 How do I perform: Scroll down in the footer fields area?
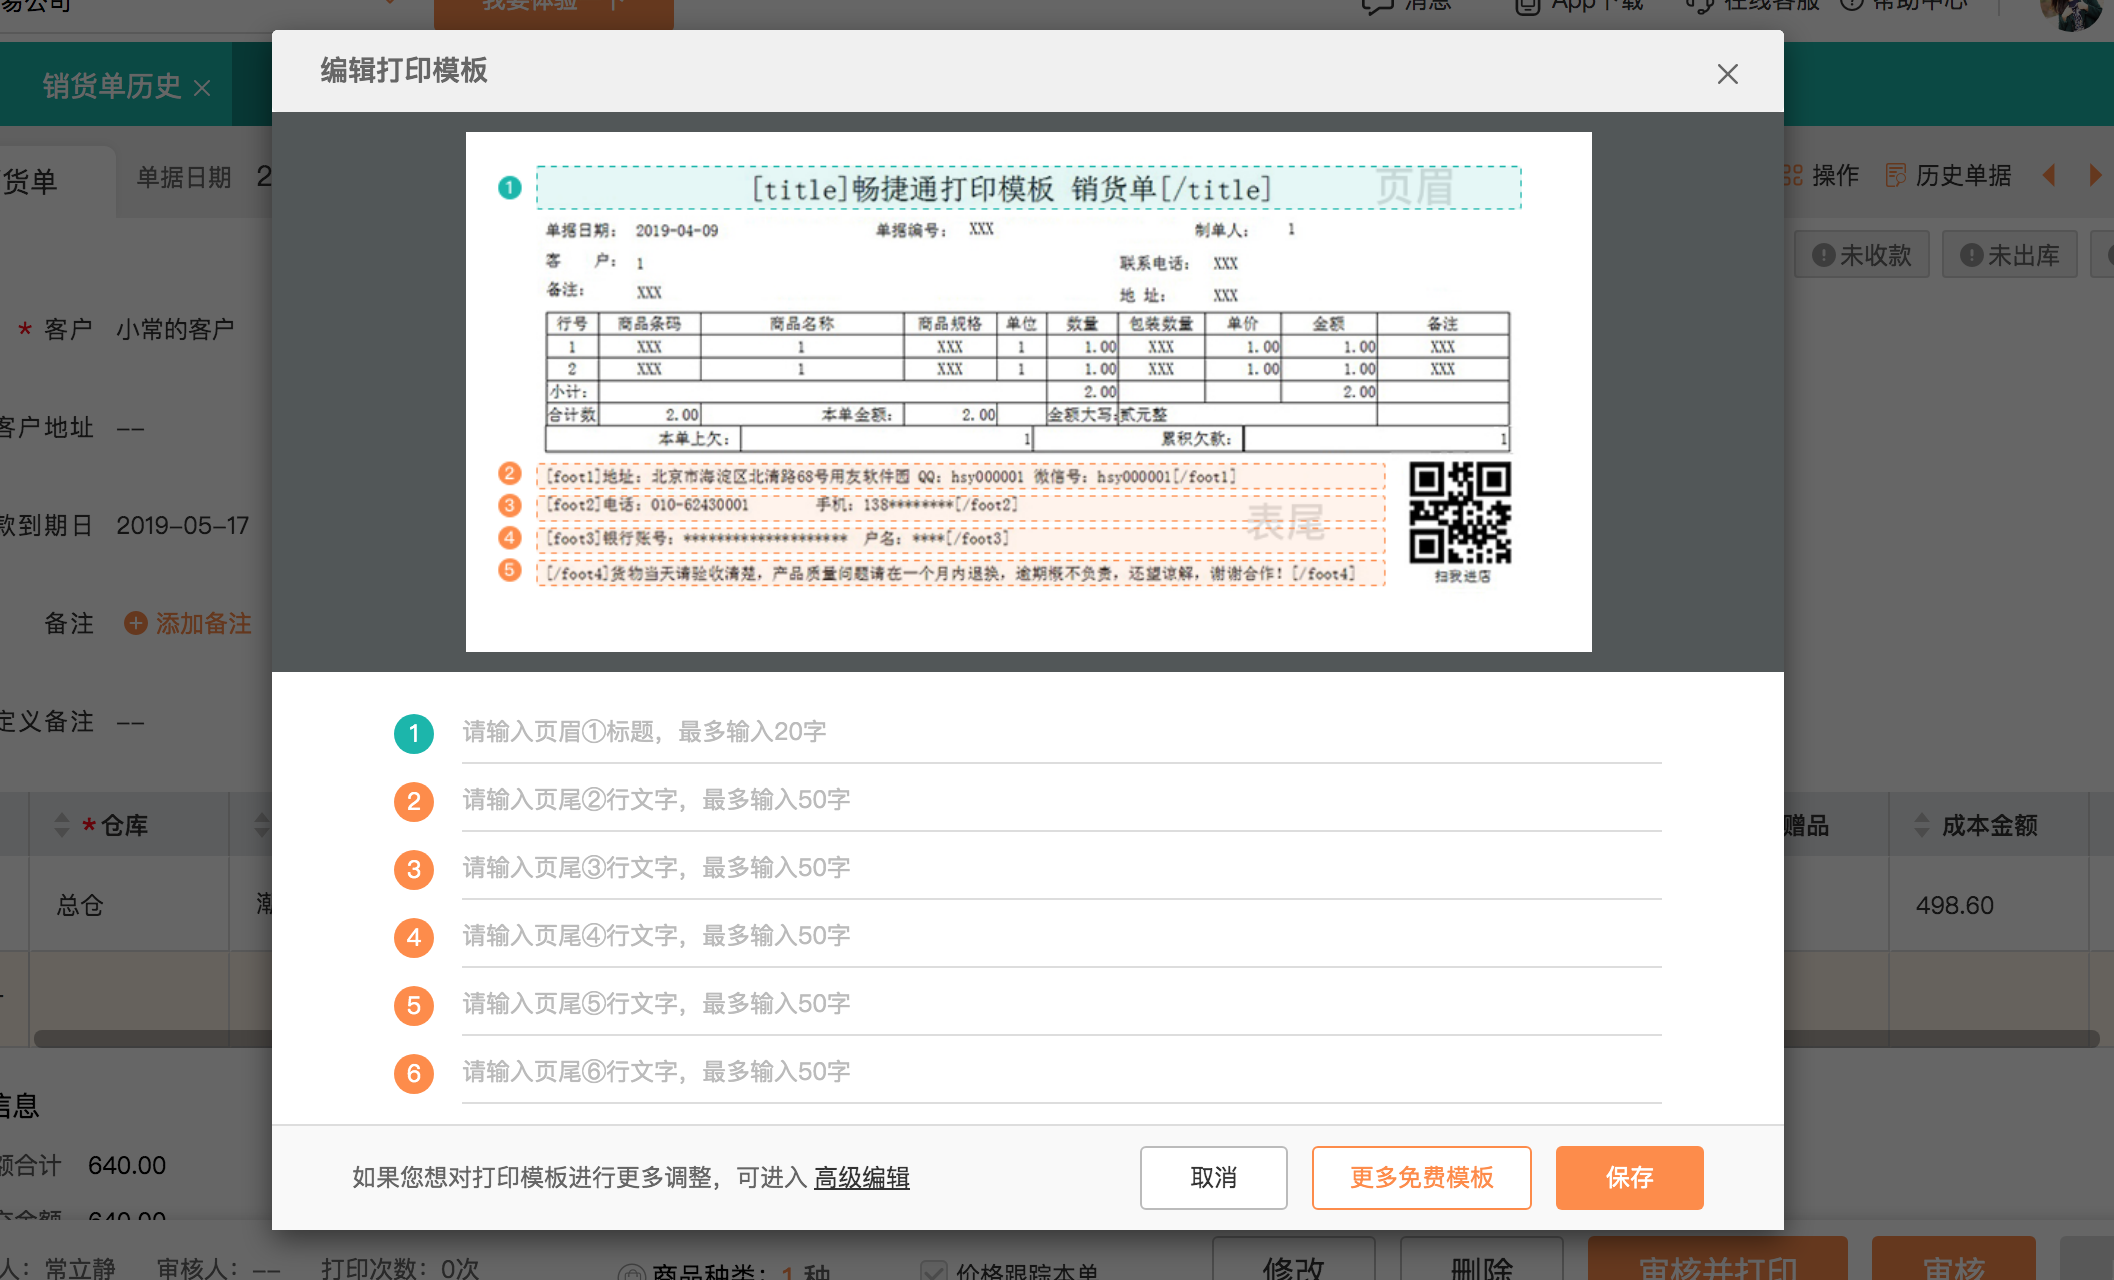point(1027,906)
